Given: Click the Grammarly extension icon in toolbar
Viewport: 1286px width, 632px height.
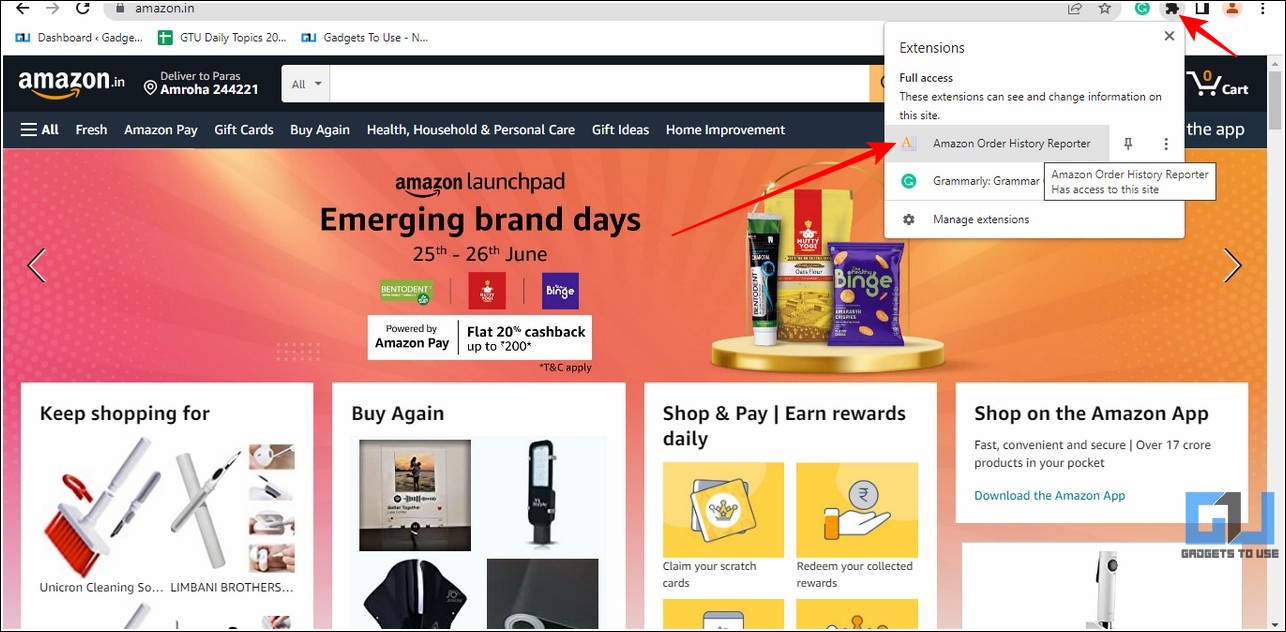Looking at the screenshot, I should (x=1141, y=9).
